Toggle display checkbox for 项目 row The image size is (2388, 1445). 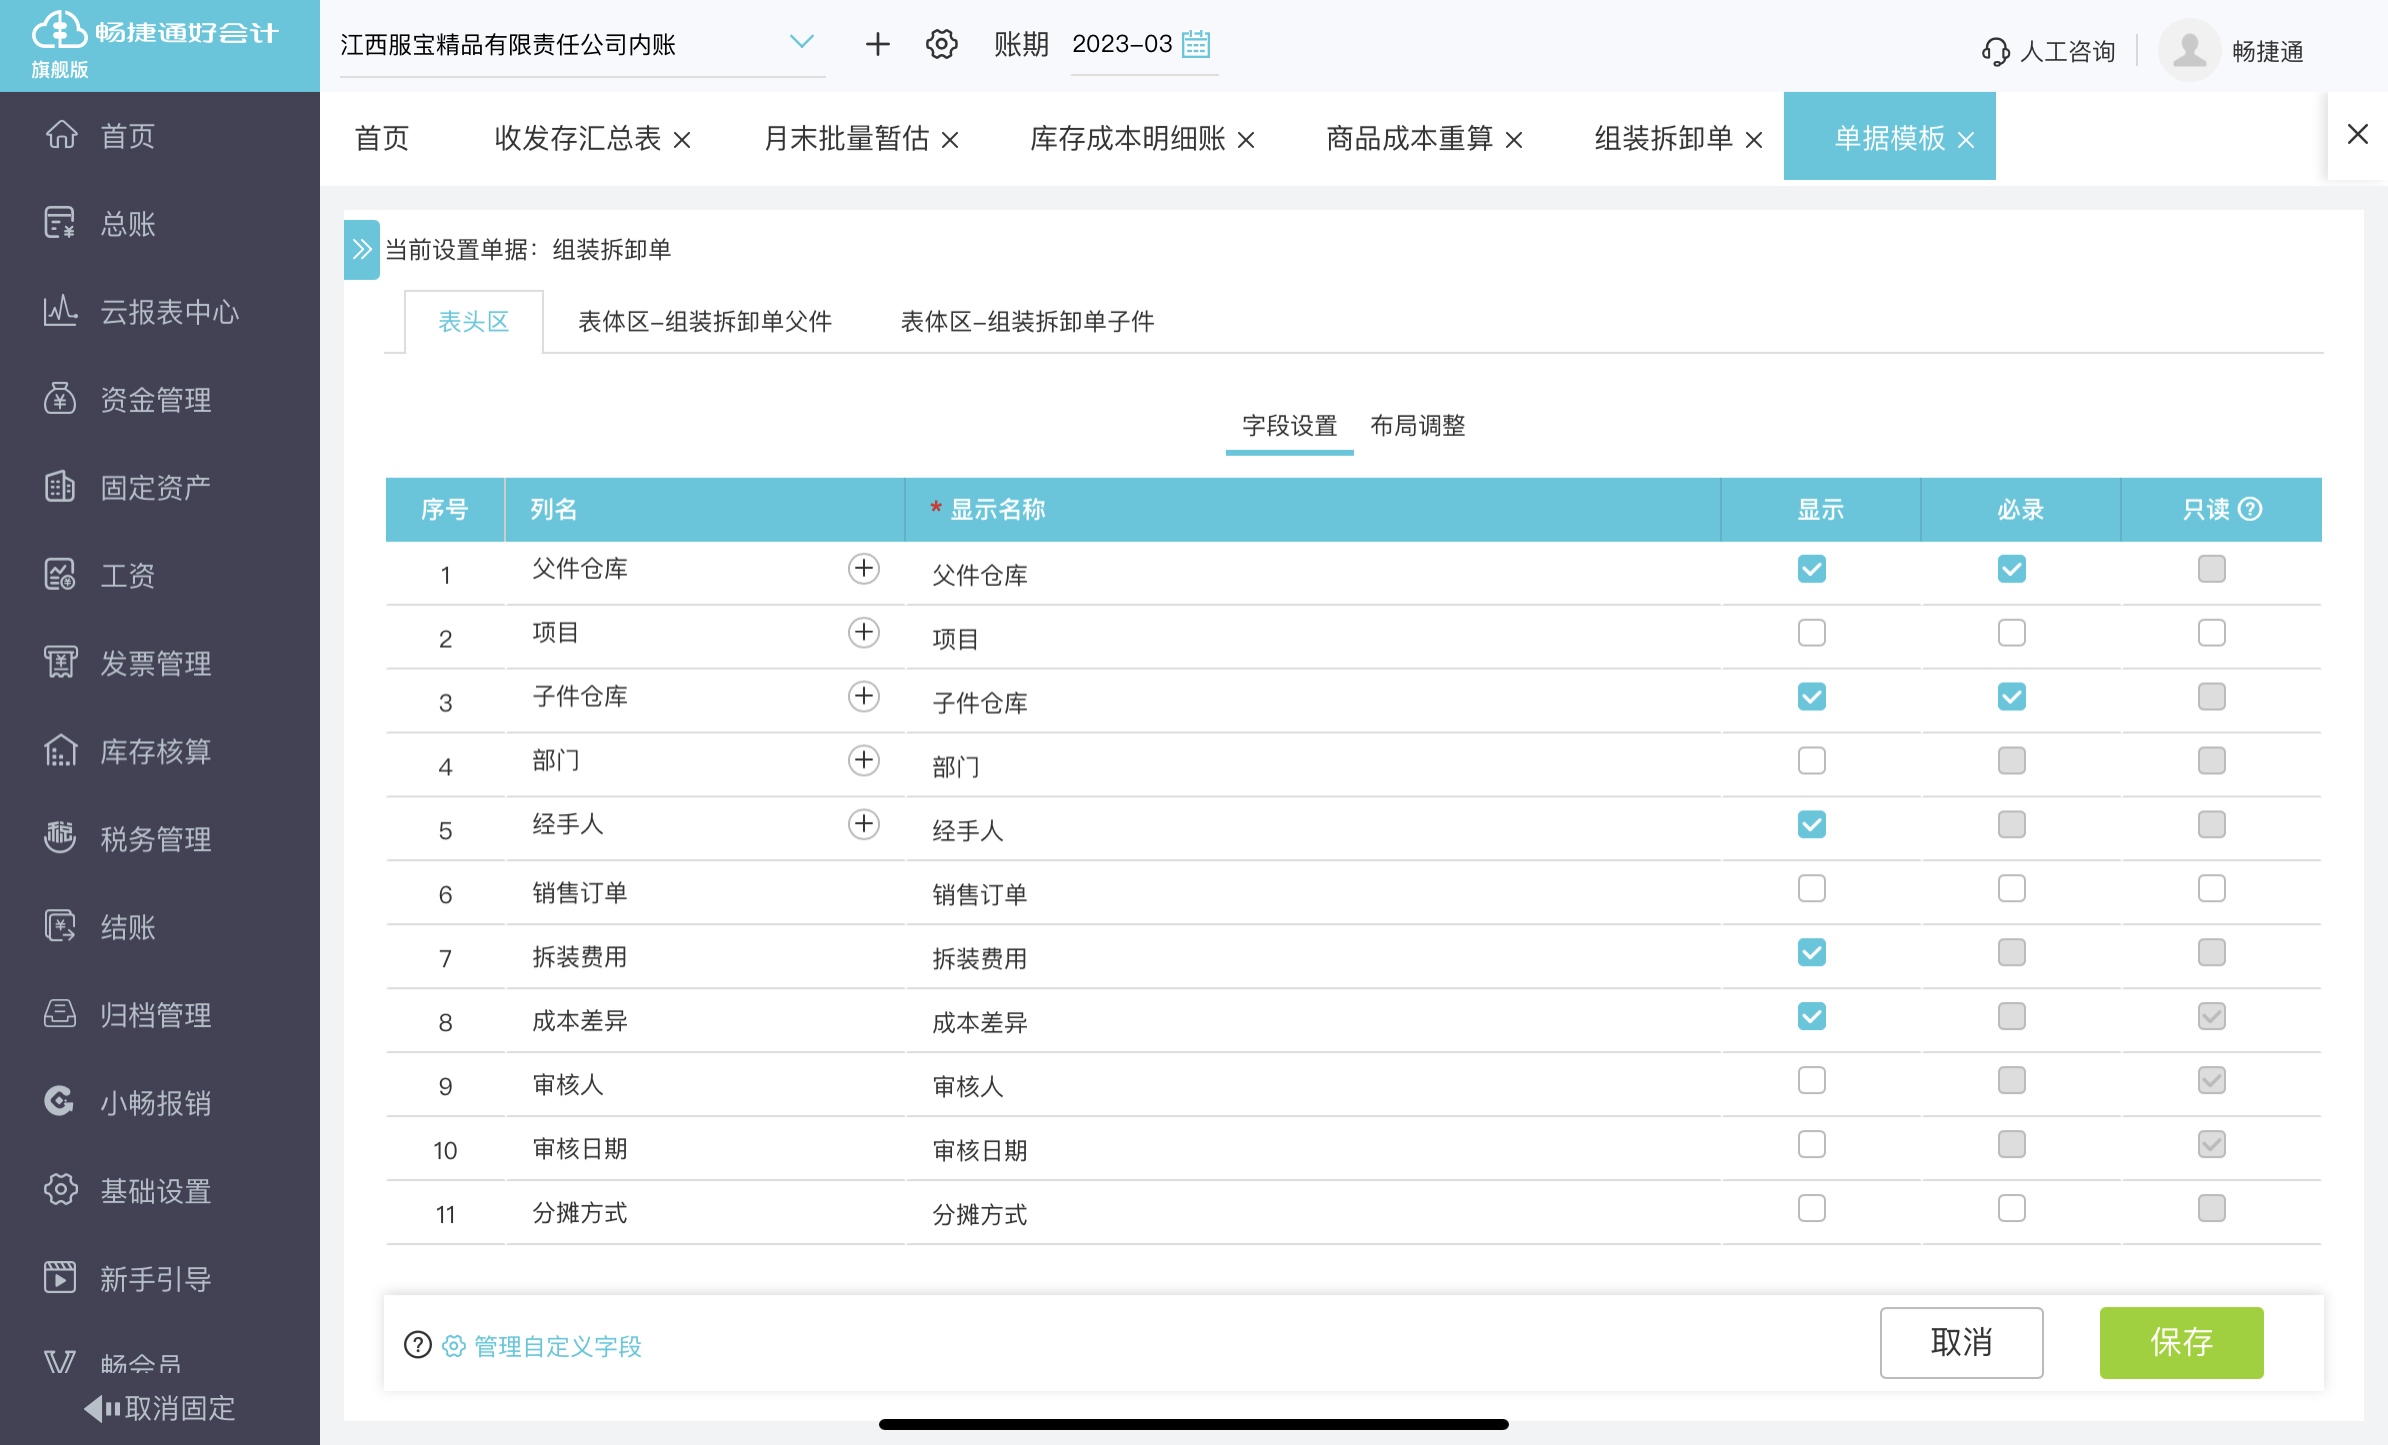(1811, 633)
